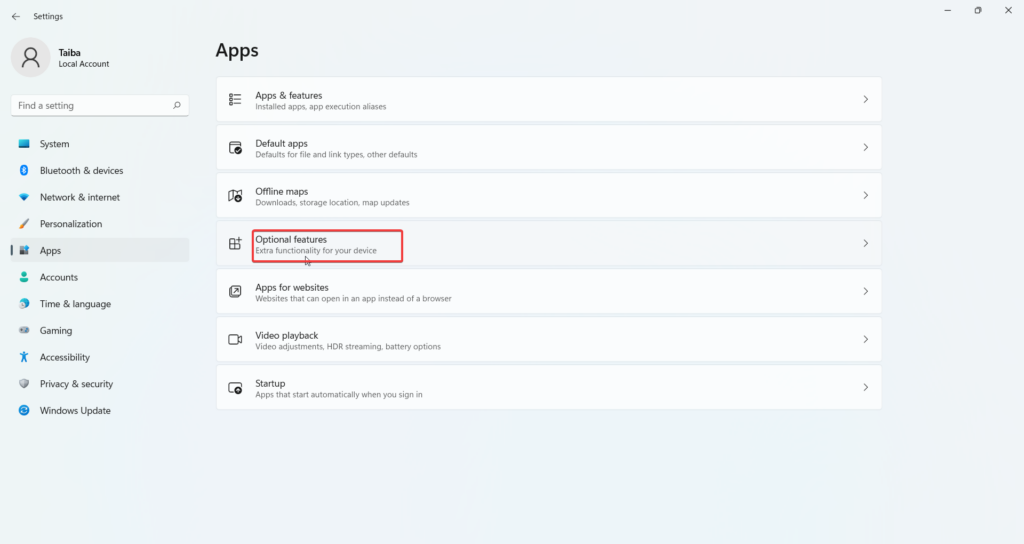Click "Websites that can open in an app" text

tap(321, 298)
